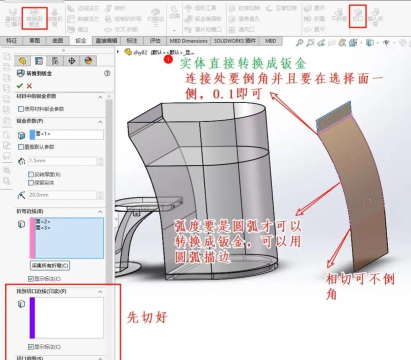
Task: Toggle Use Material Sheet Metal Parameters checkbox
Action: coord(21,109)
